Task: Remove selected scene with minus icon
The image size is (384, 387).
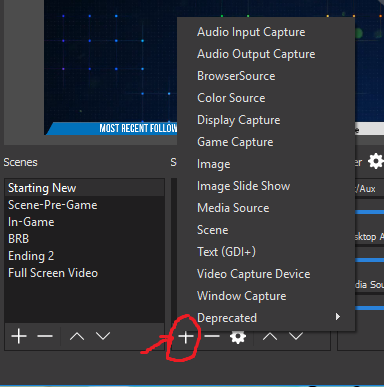Action: pyautogui.click(x=45, y=336)
